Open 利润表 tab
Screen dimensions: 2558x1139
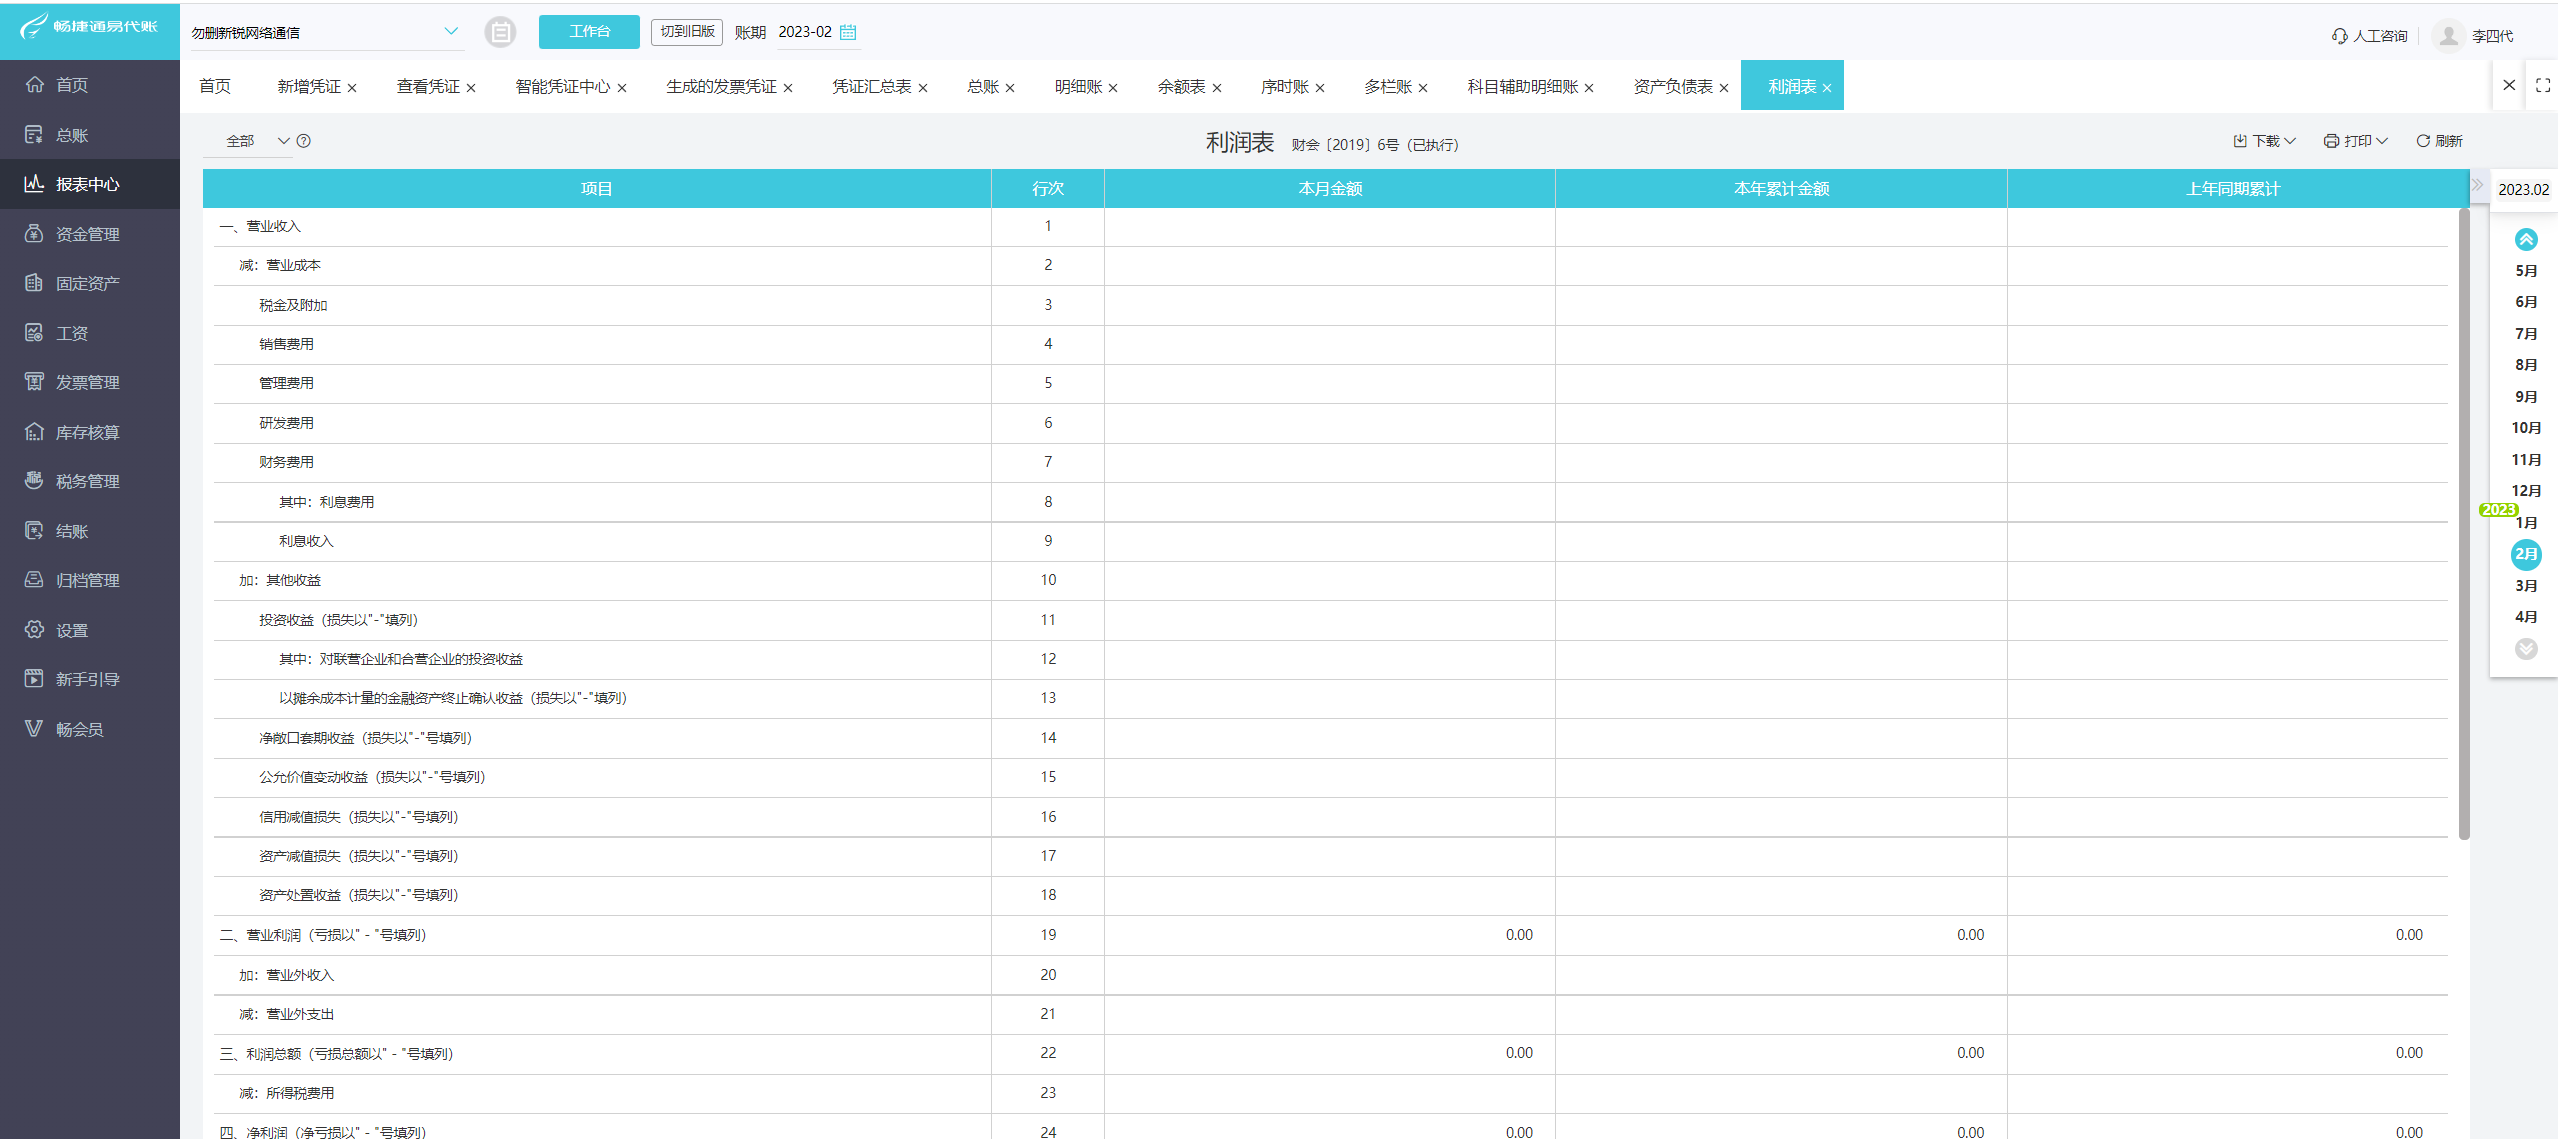[1791, 86]
